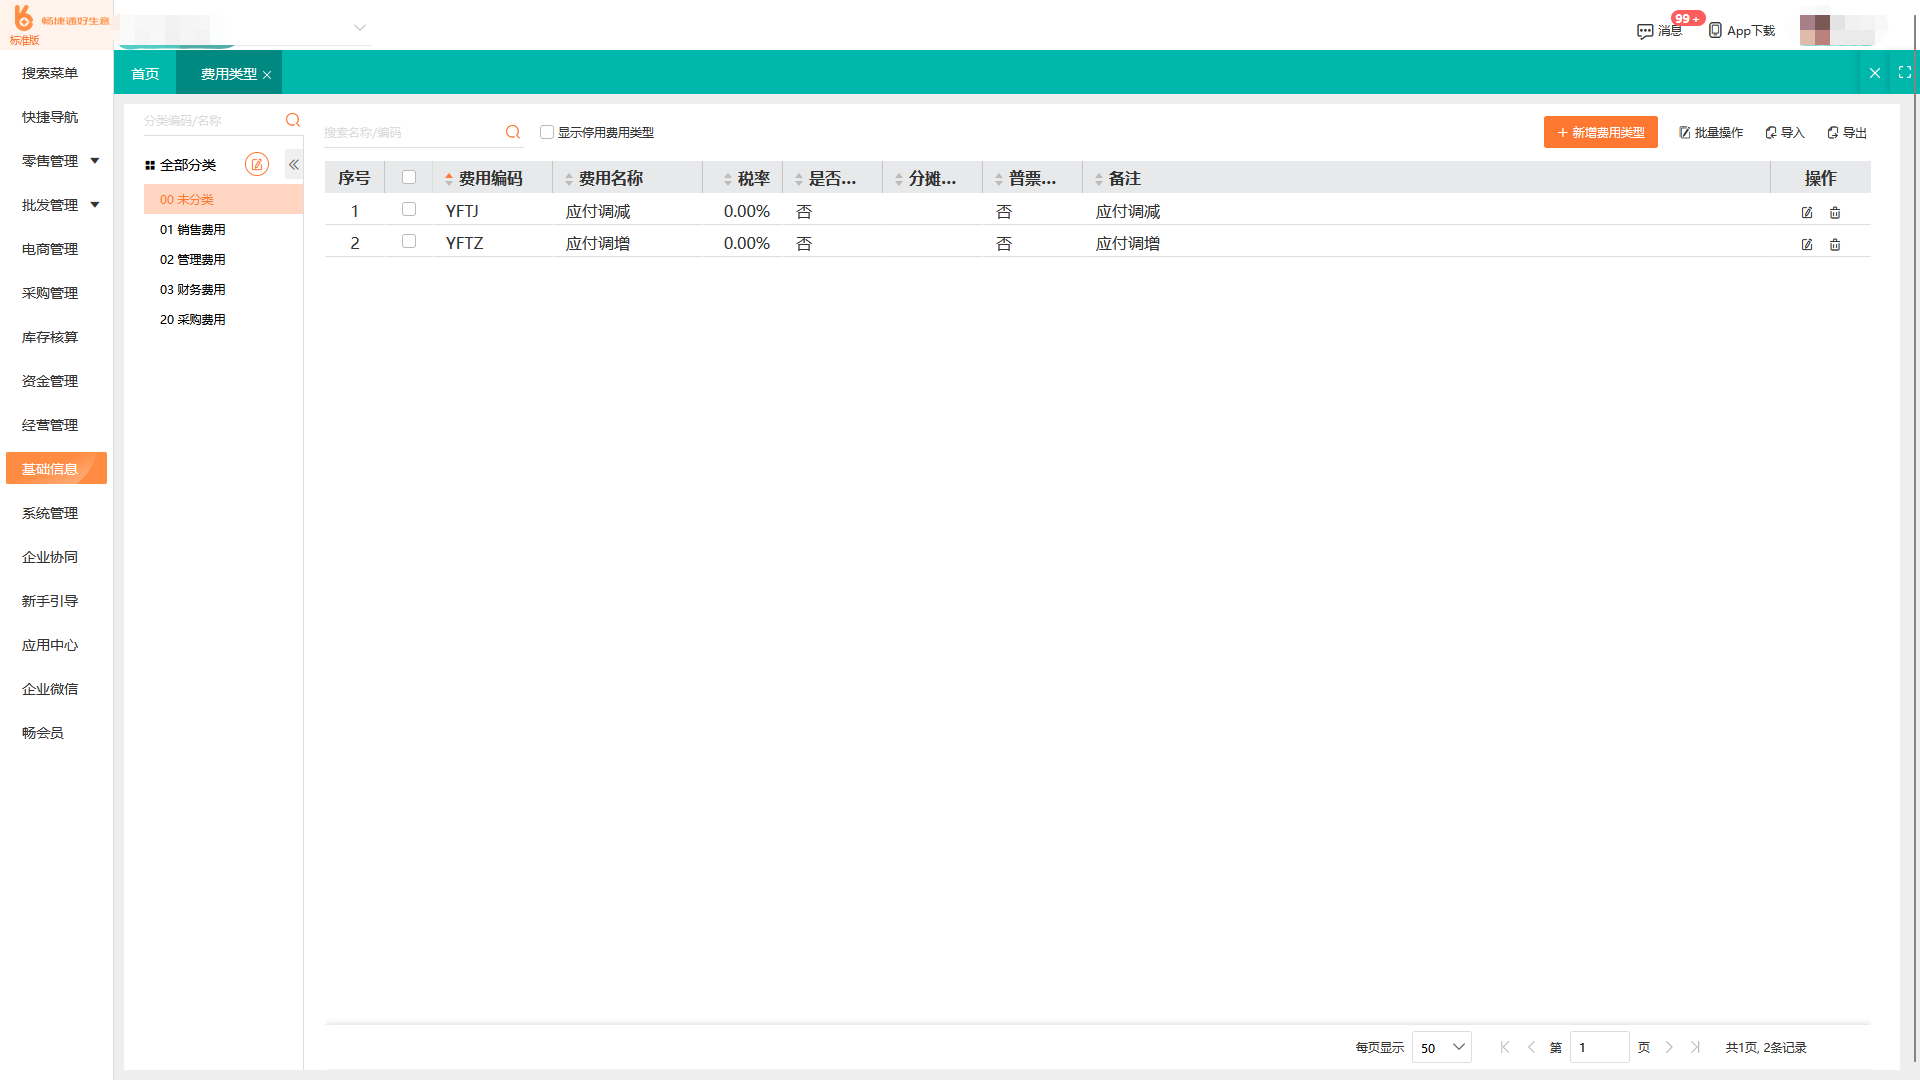Click the import 导入 icon button
1920x1080 pixels.
(1785, 131)
